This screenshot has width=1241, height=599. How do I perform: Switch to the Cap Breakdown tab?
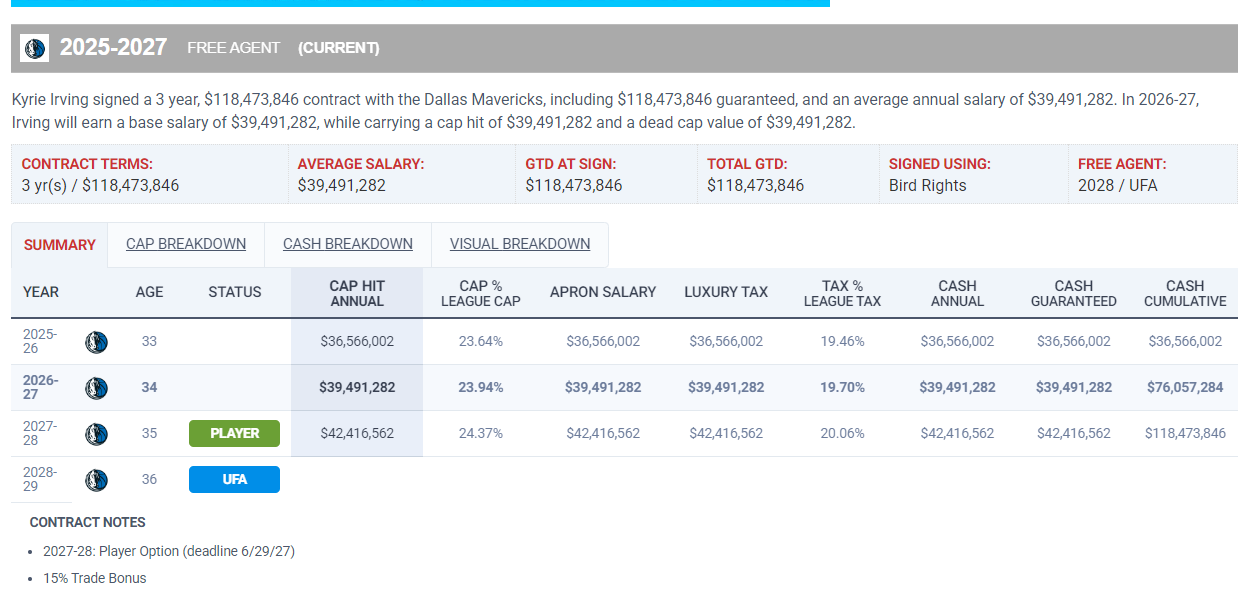pyautogui.click(x=186, y=244)
